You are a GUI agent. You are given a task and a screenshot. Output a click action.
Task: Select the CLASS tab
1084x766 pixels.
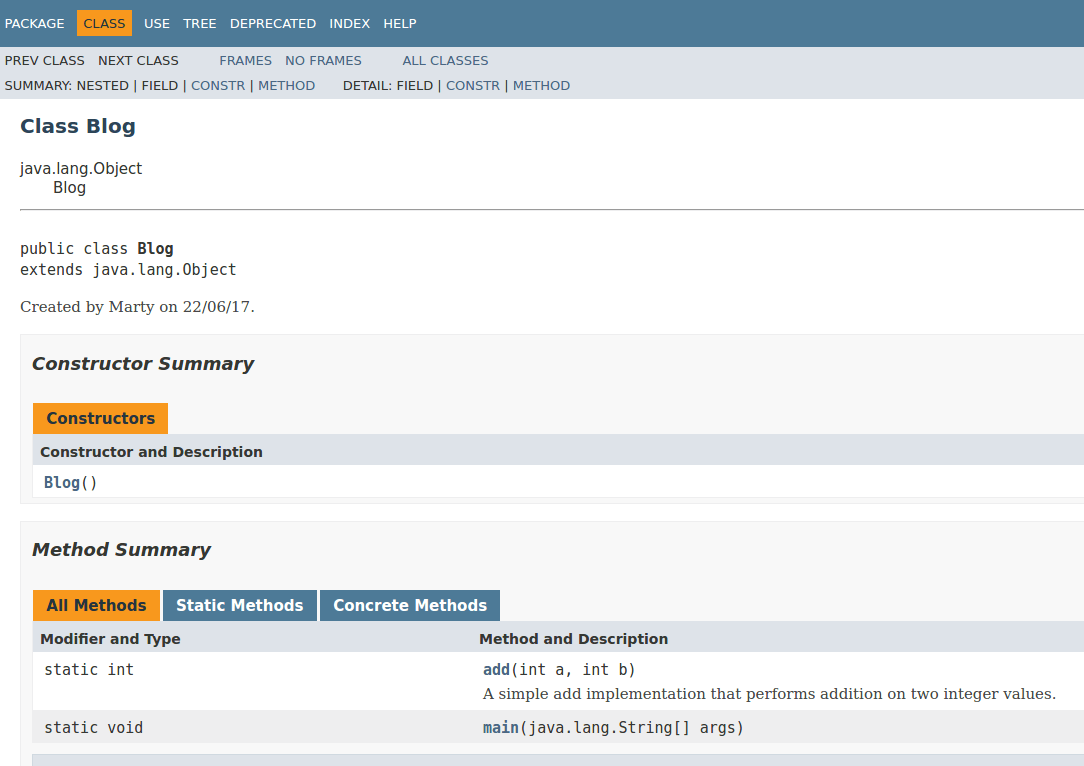[x=104, y=23]
